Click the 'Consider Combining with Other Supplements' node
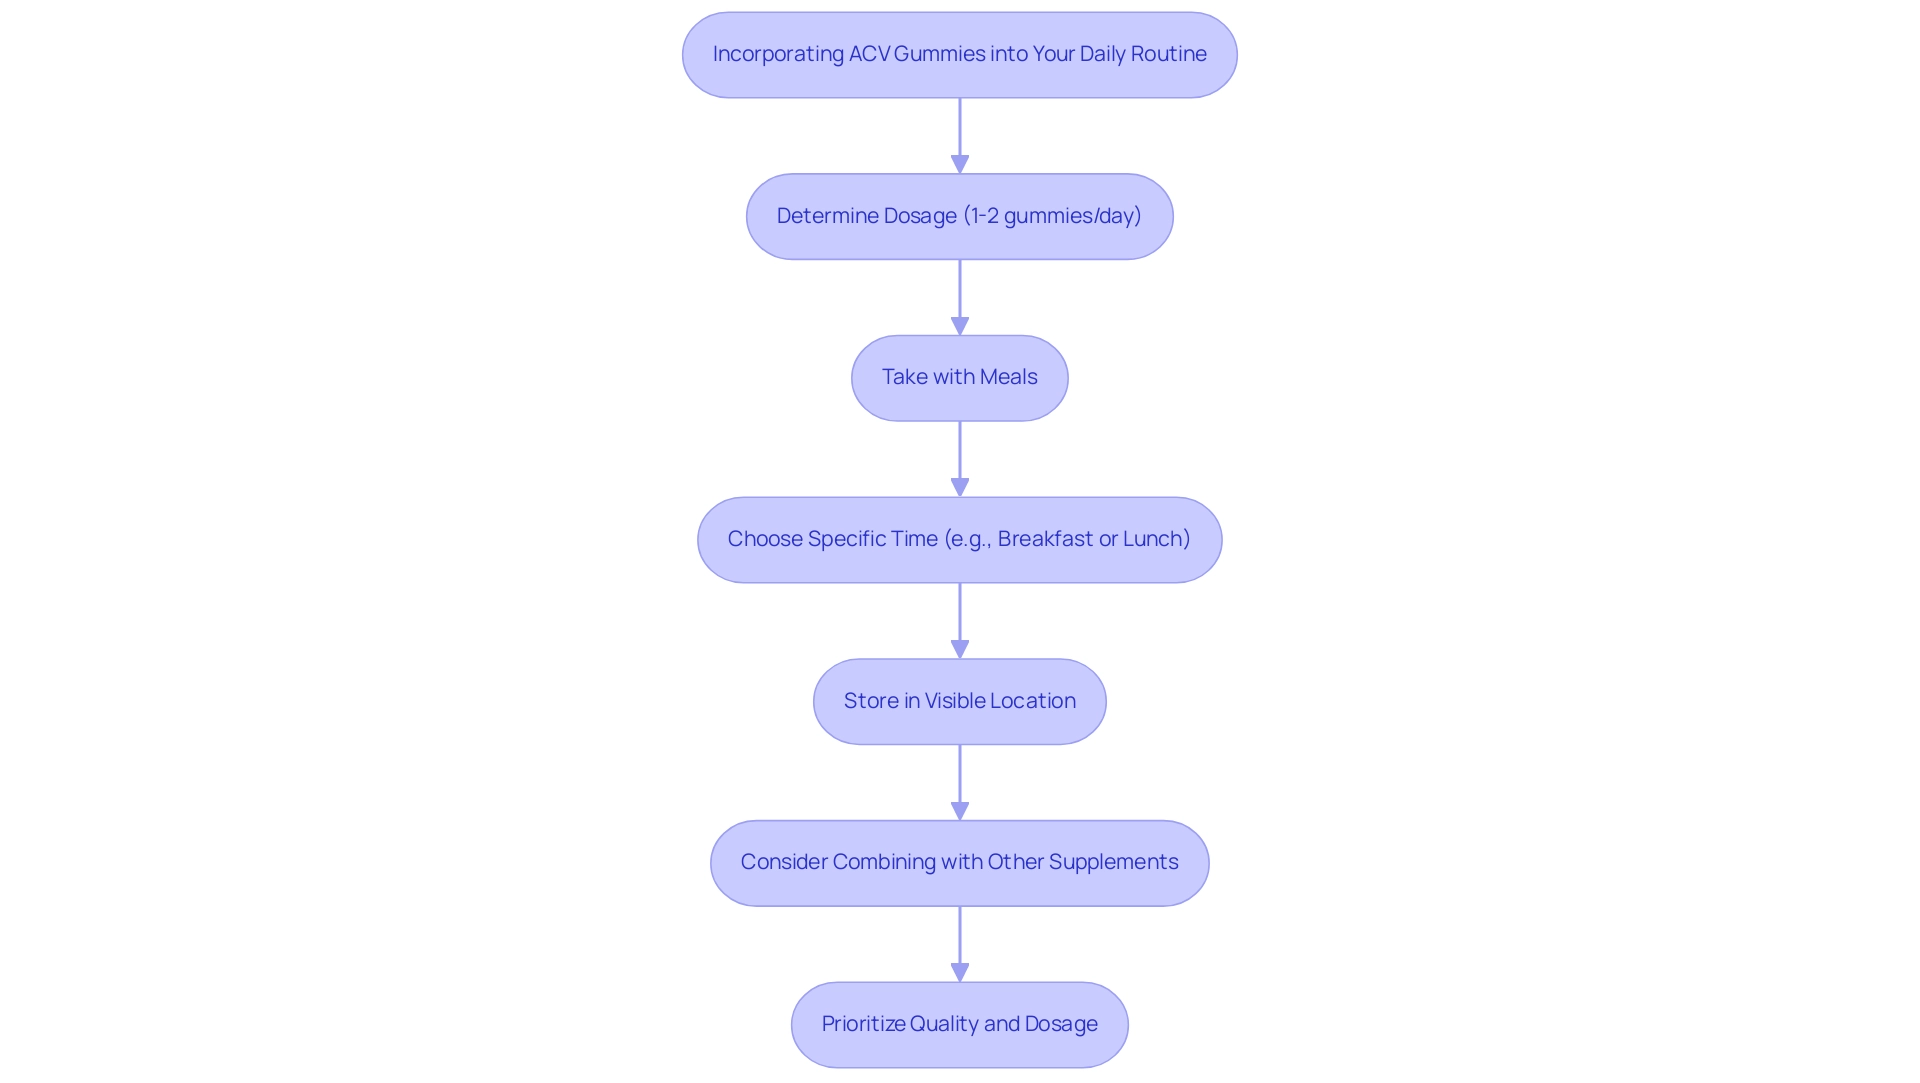The width and height of the screenshot is (1920, 1083). (960, 861)
